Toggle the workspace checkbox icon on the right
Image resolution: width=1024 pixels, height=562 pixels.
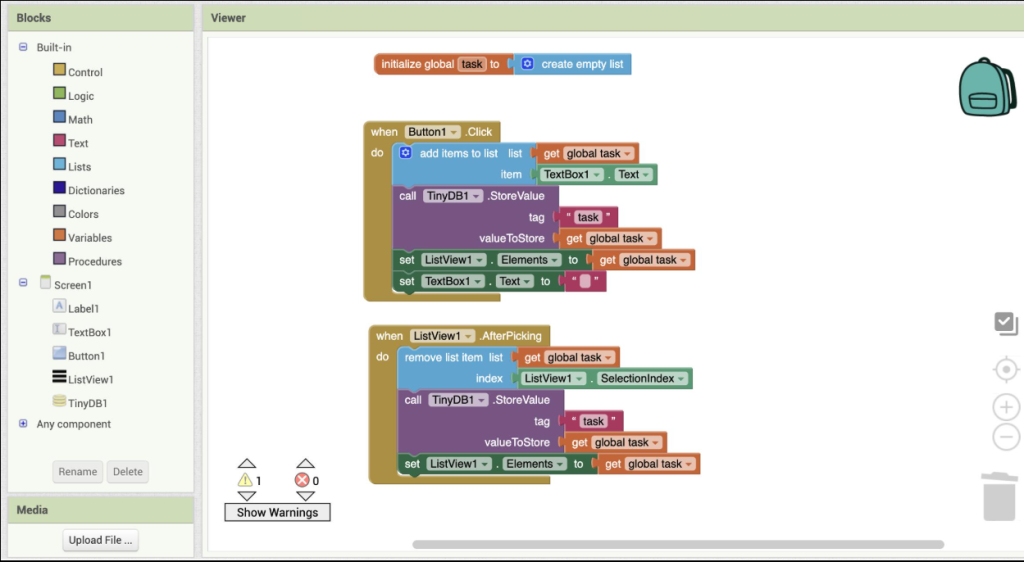[1006, 323]
